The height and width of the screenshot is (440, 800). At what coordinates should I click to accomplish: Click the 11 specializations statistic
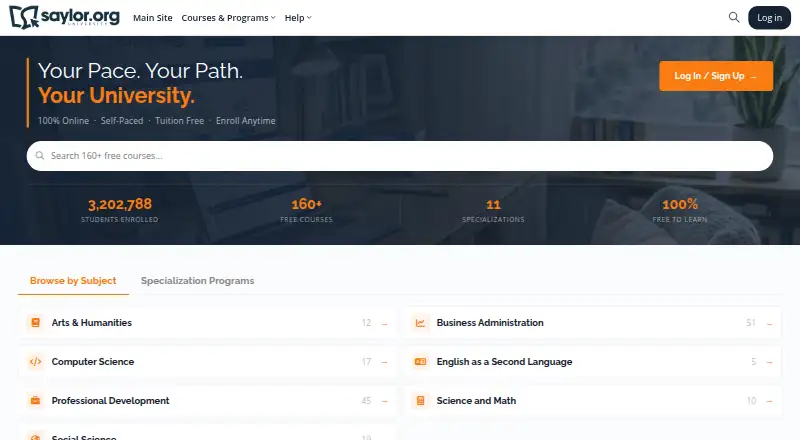(493, 210)
